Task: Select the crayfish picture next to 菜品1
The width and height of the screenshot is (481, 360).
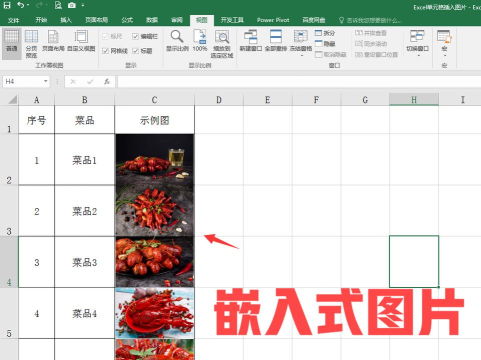Action: 155,160
